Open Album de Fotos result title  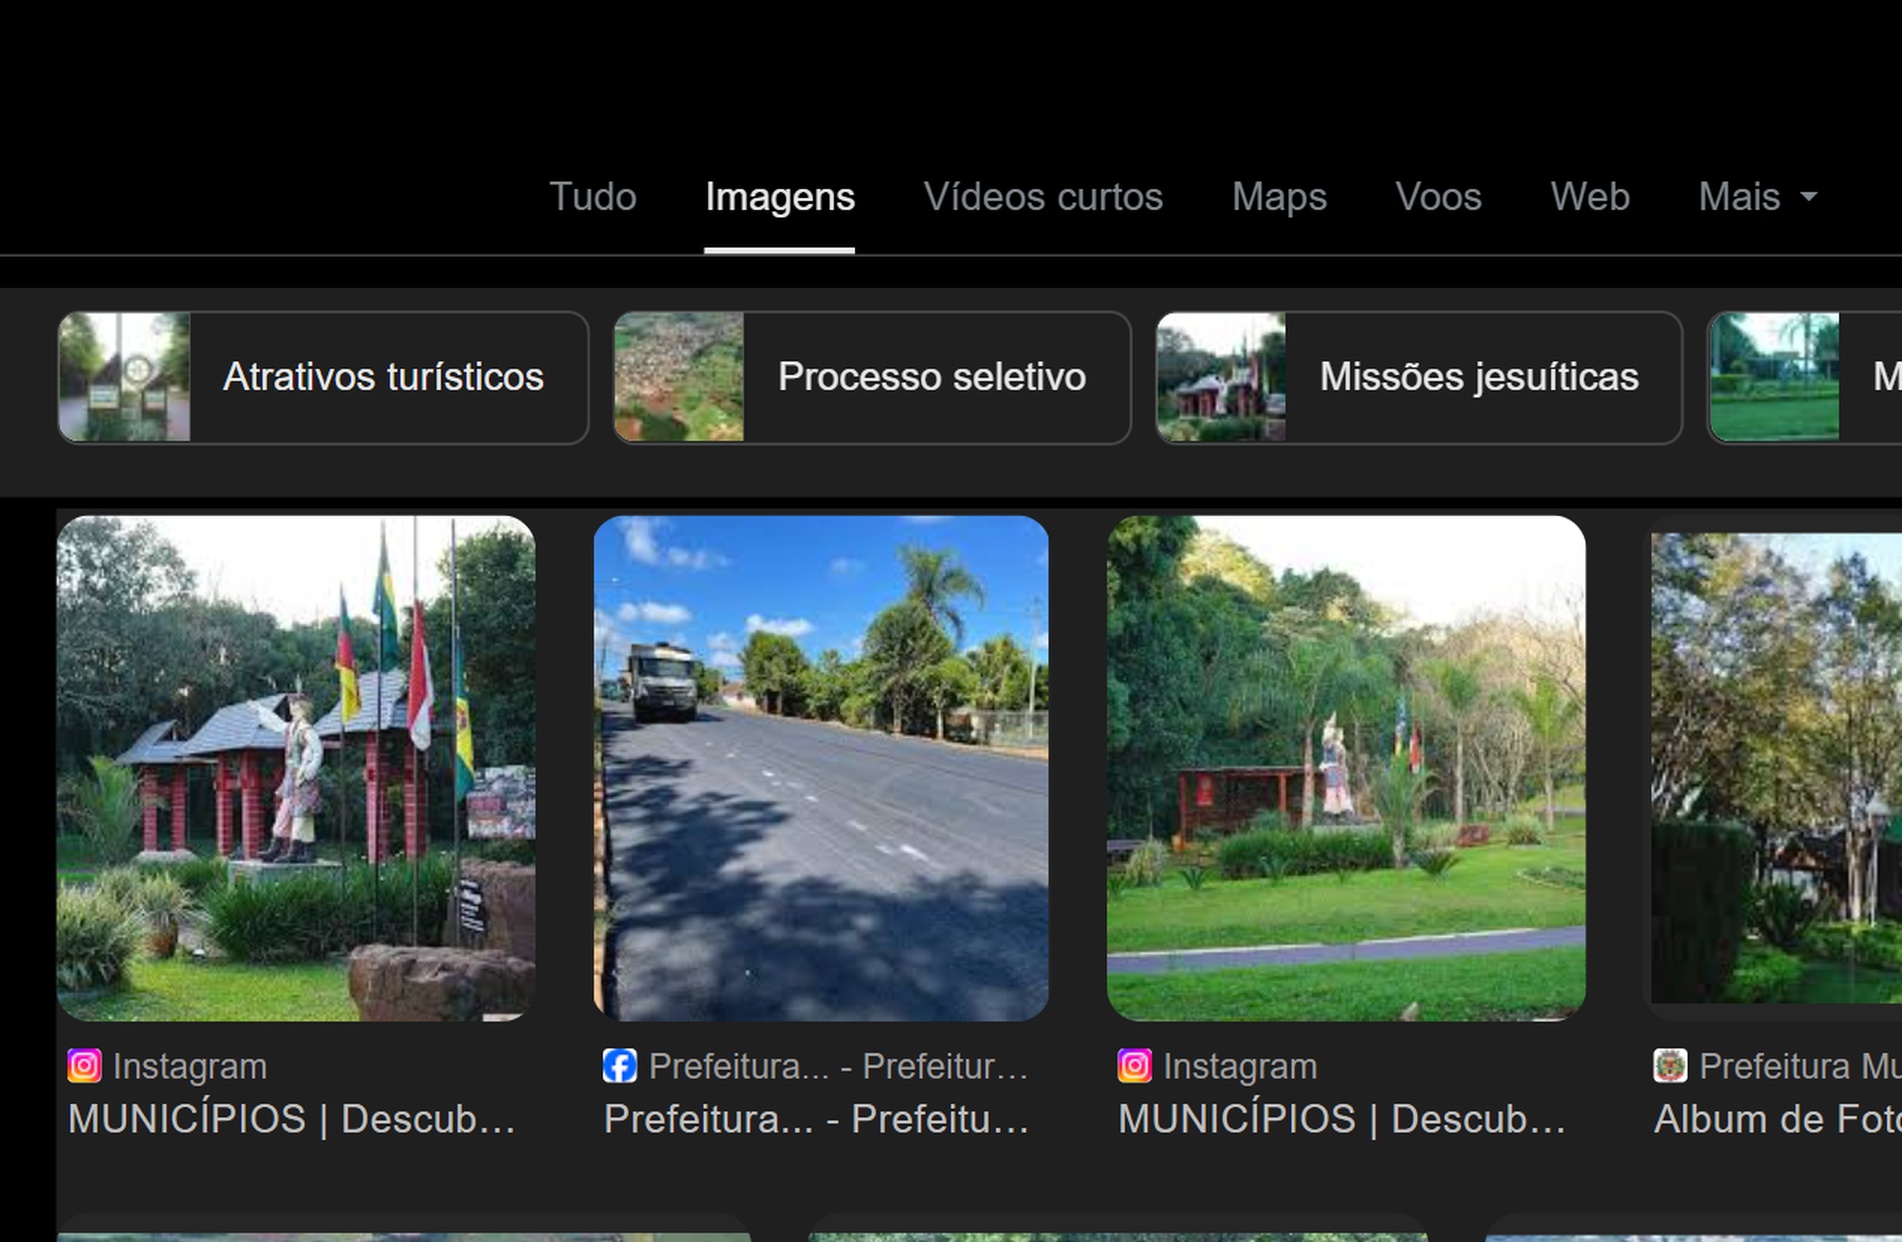(1776, 1119)
